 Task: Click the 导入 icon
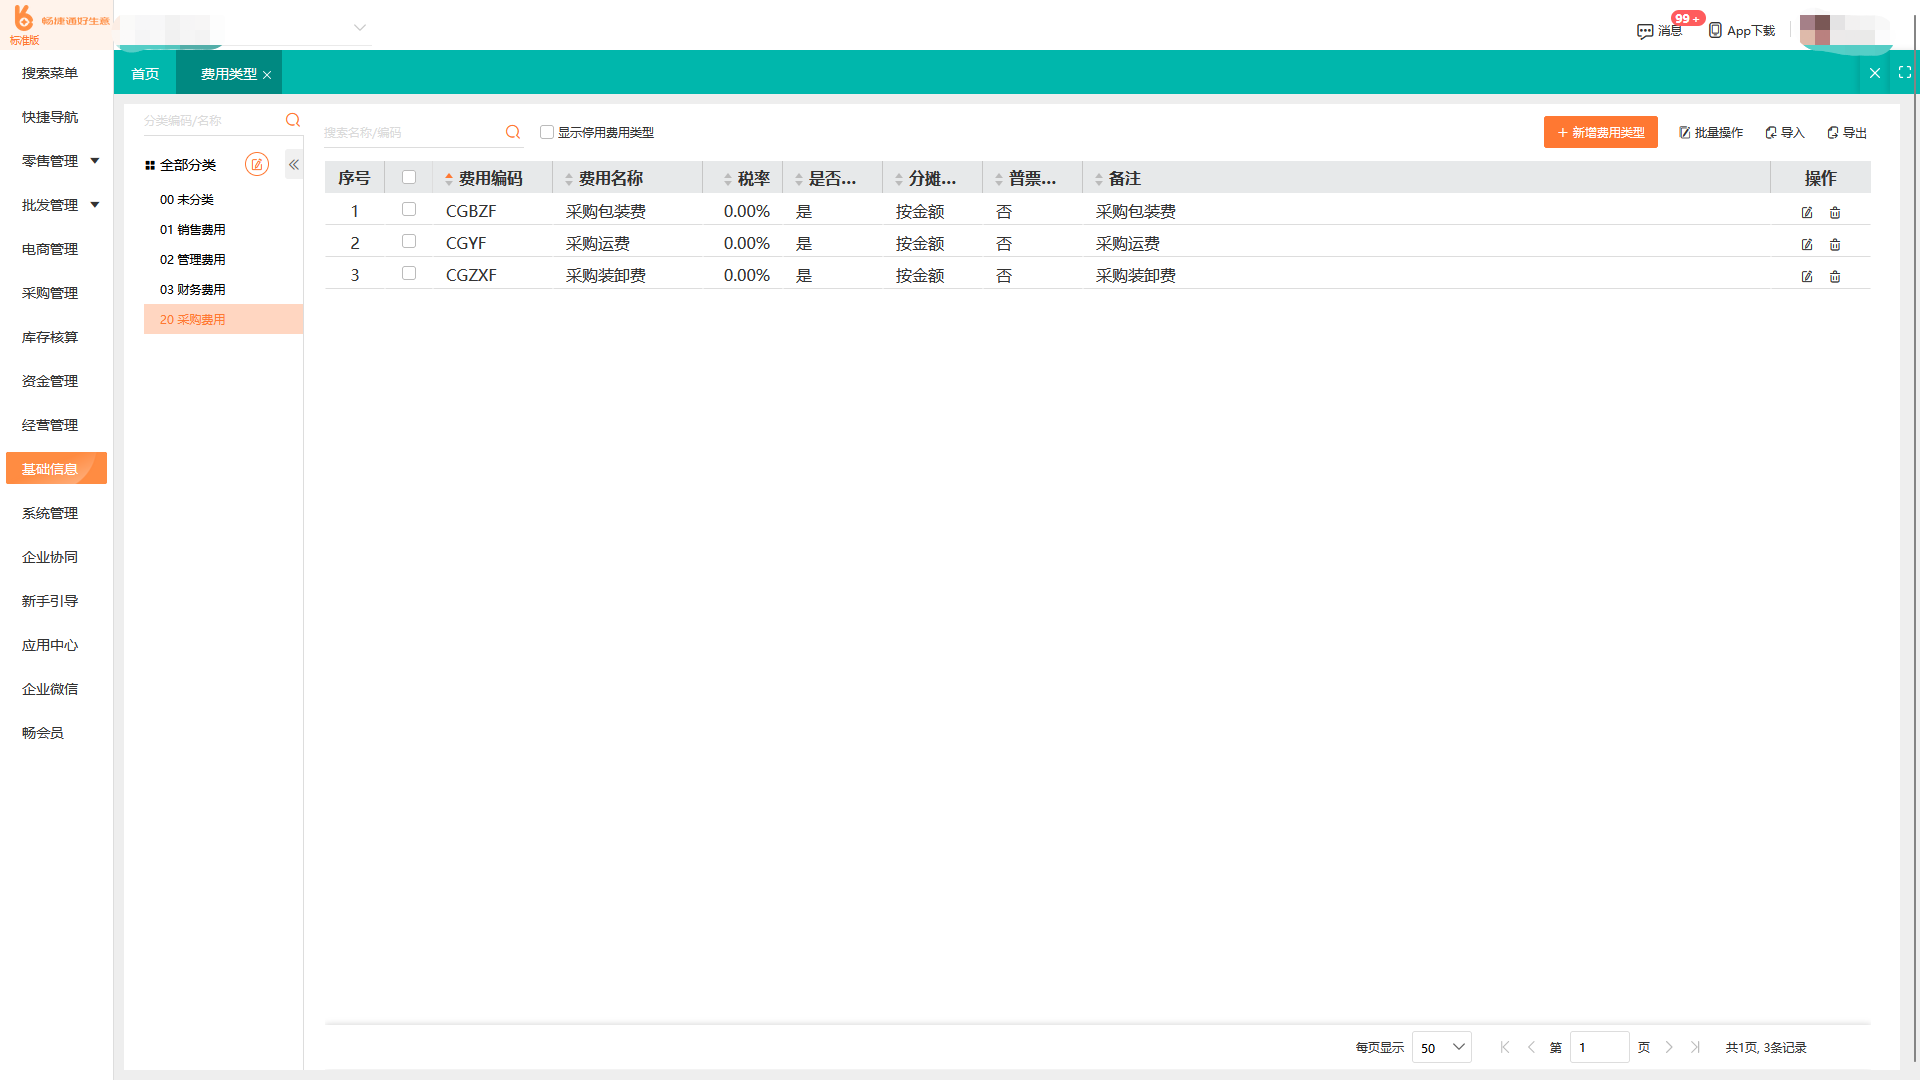pos(1785,131)
